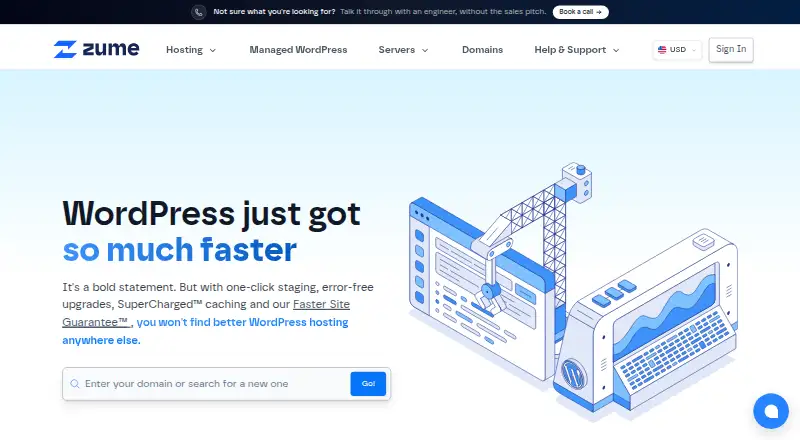
Task: Click the phone icon in top banner
Action: [x=198, y=12]
